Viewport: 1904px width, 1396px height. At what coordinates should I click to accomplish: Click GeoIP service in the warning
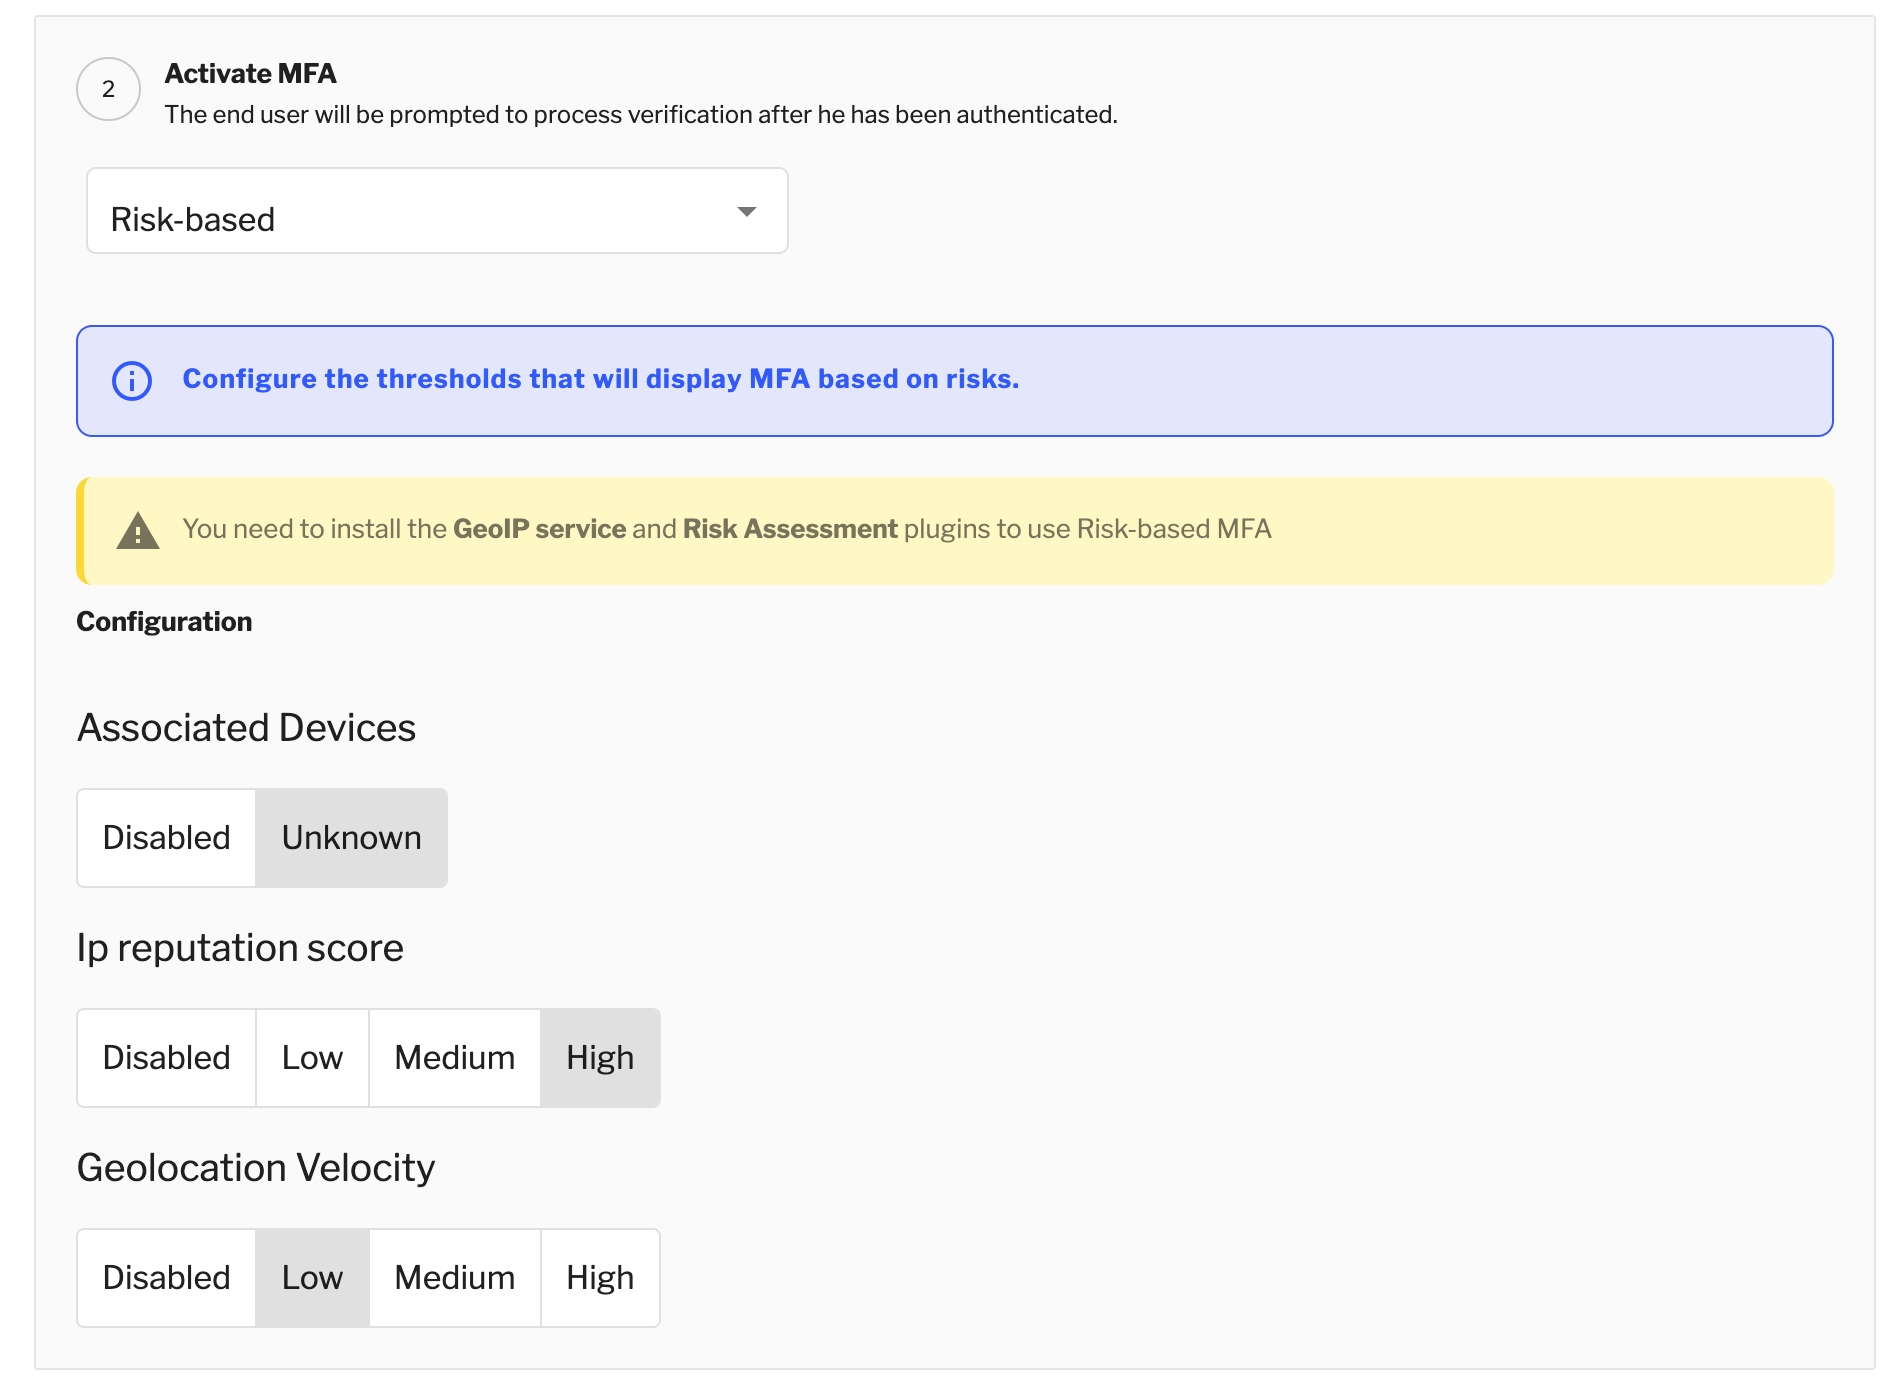[539, 529]
